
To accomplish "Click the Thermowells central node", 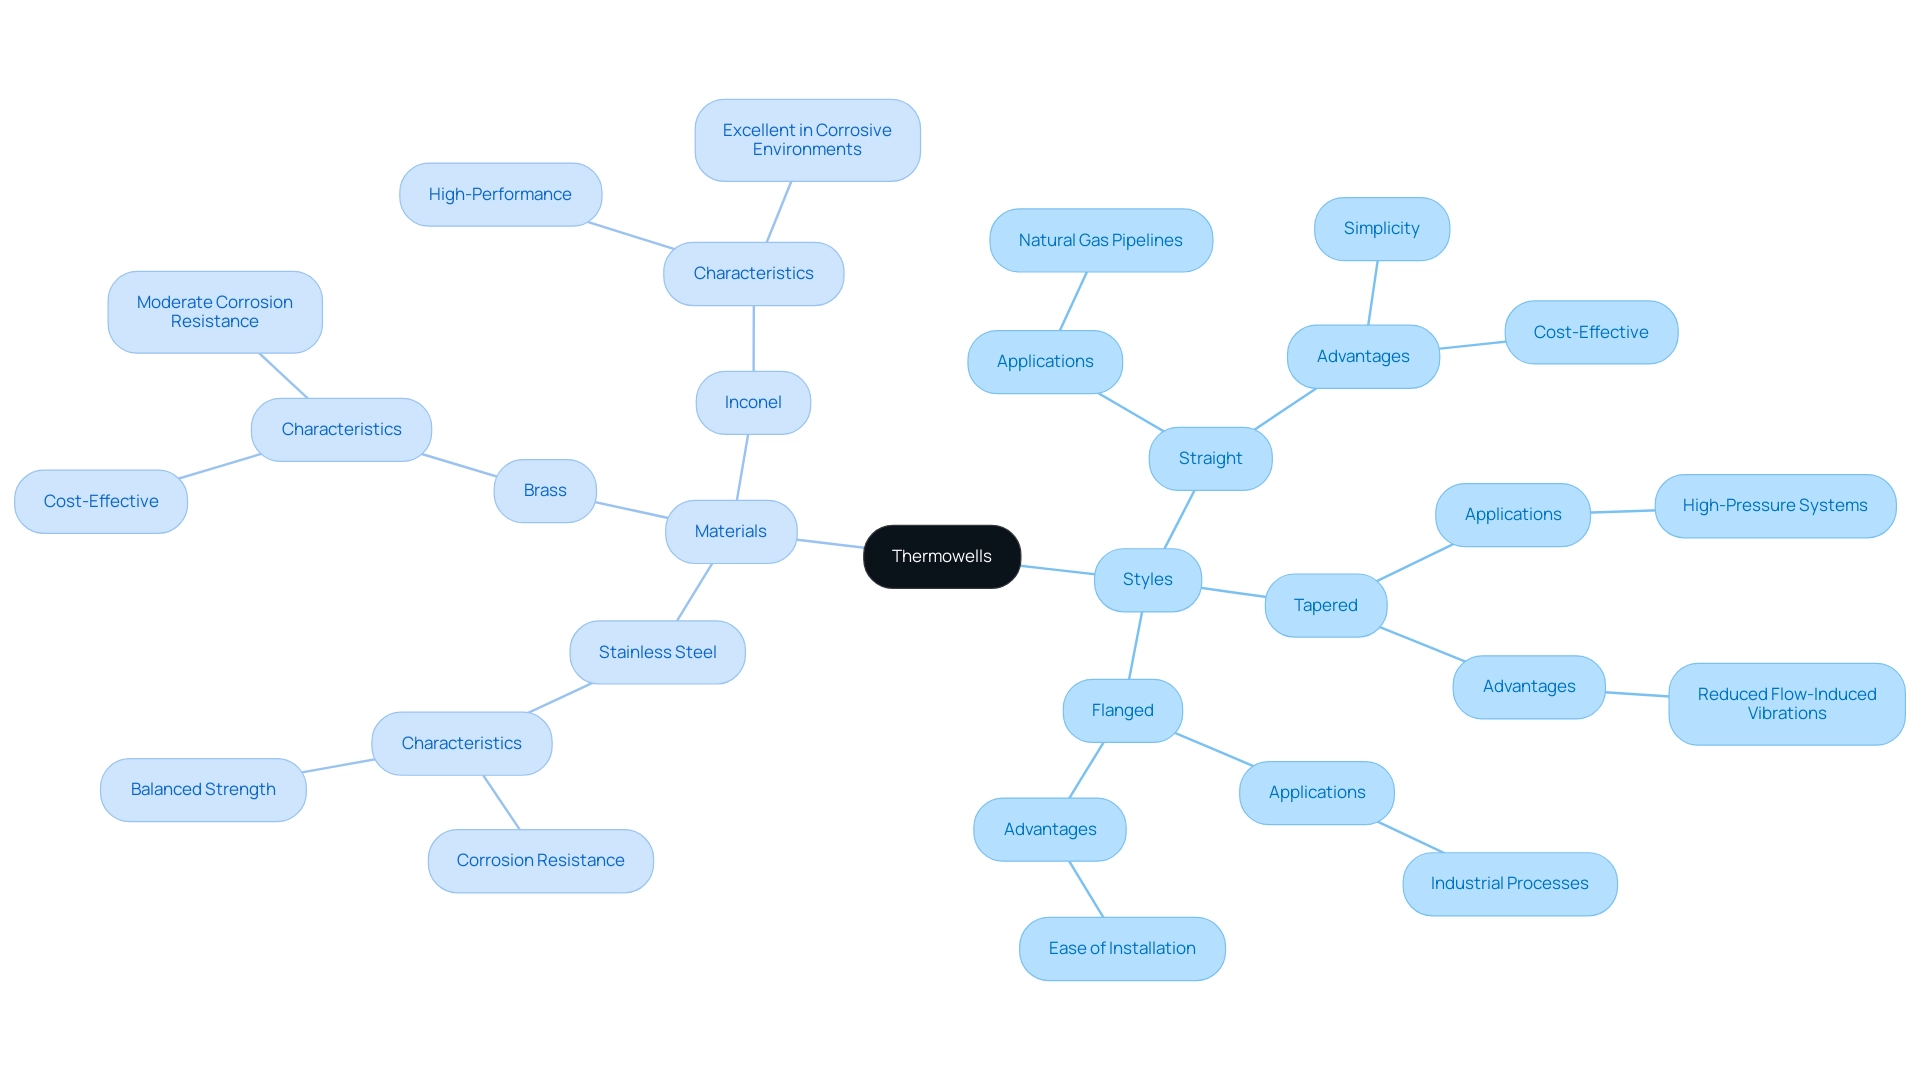I will pyautogui.click(x=942, y=555).
